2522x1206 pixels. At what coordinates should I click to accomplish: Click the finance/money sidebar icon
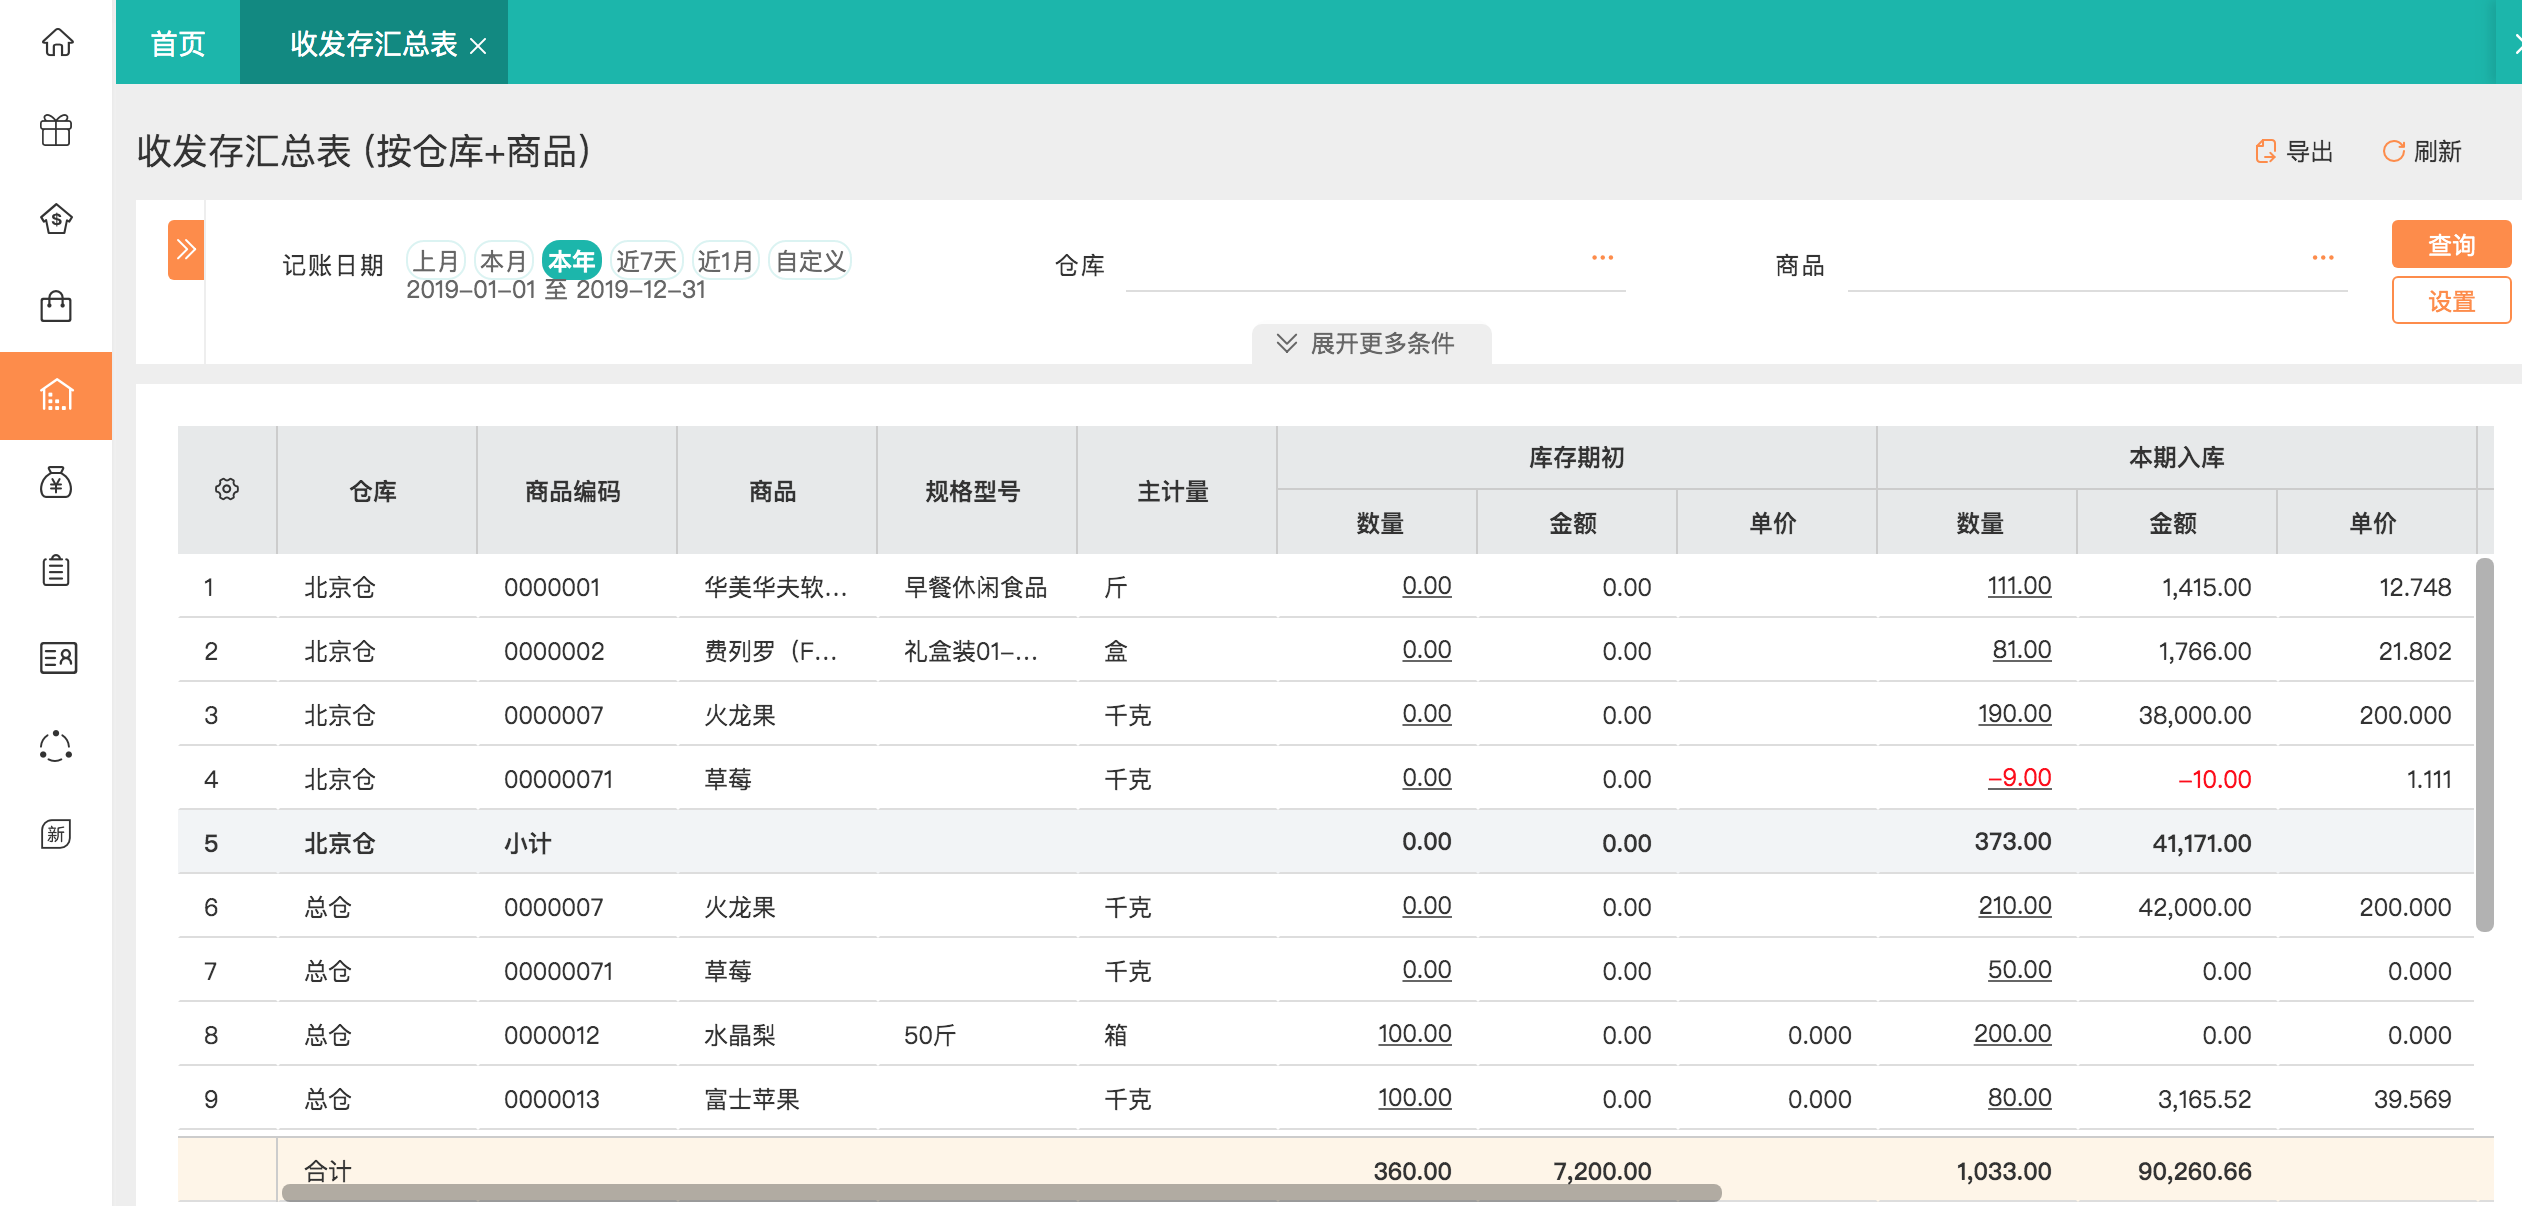click(x=58, y=482)
